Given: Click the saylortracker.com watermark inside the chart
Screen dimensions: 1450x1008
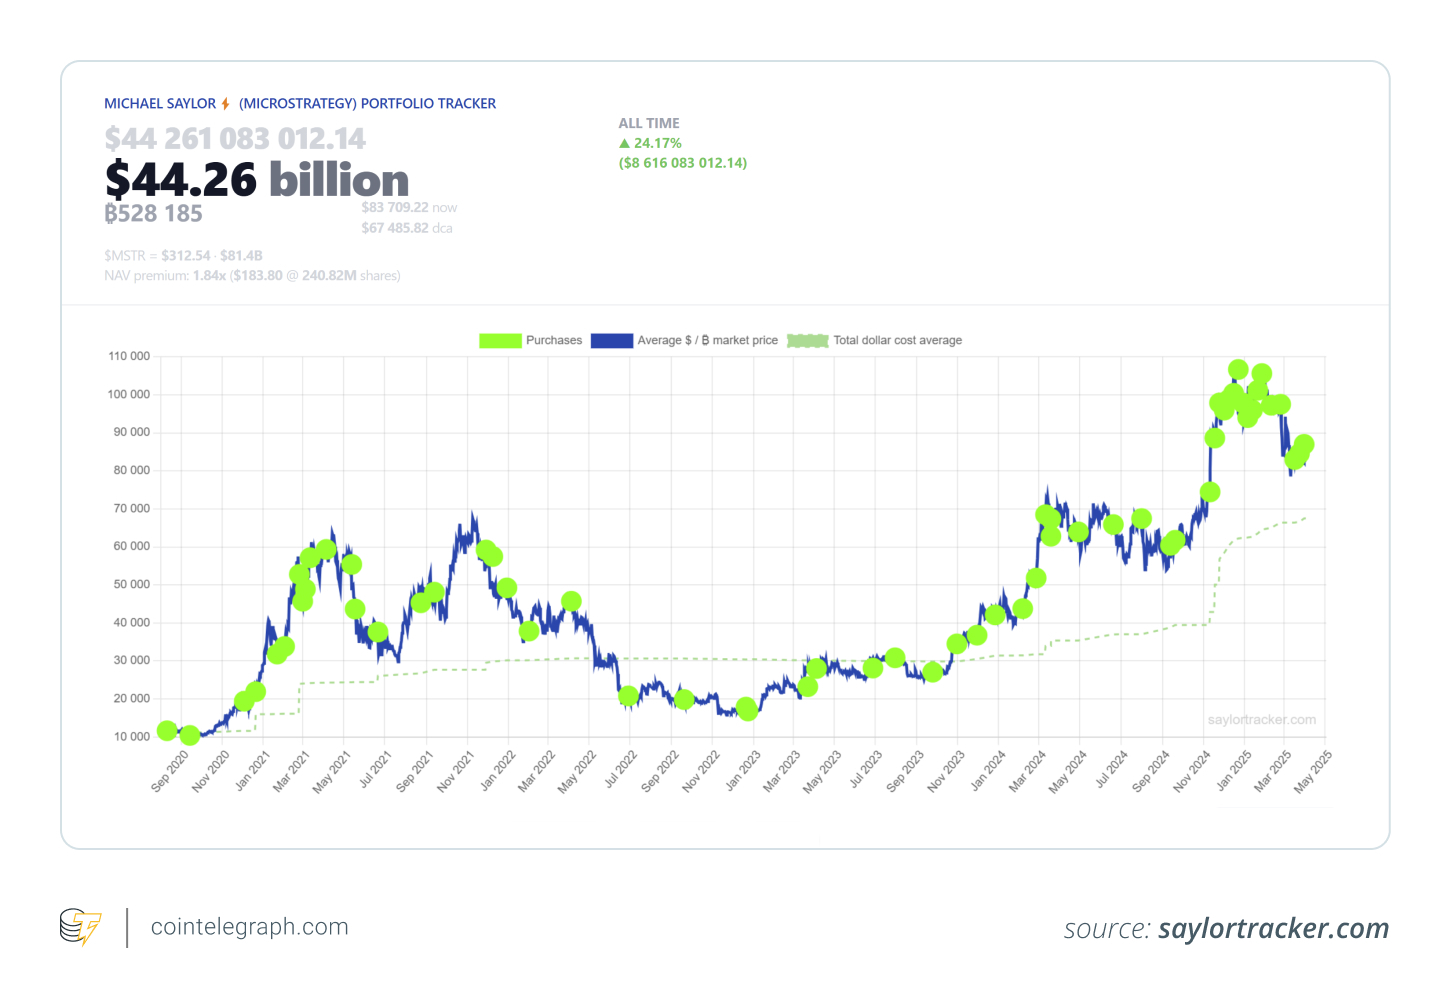Looking at the screenshot, I should (x=1261, y=720).
